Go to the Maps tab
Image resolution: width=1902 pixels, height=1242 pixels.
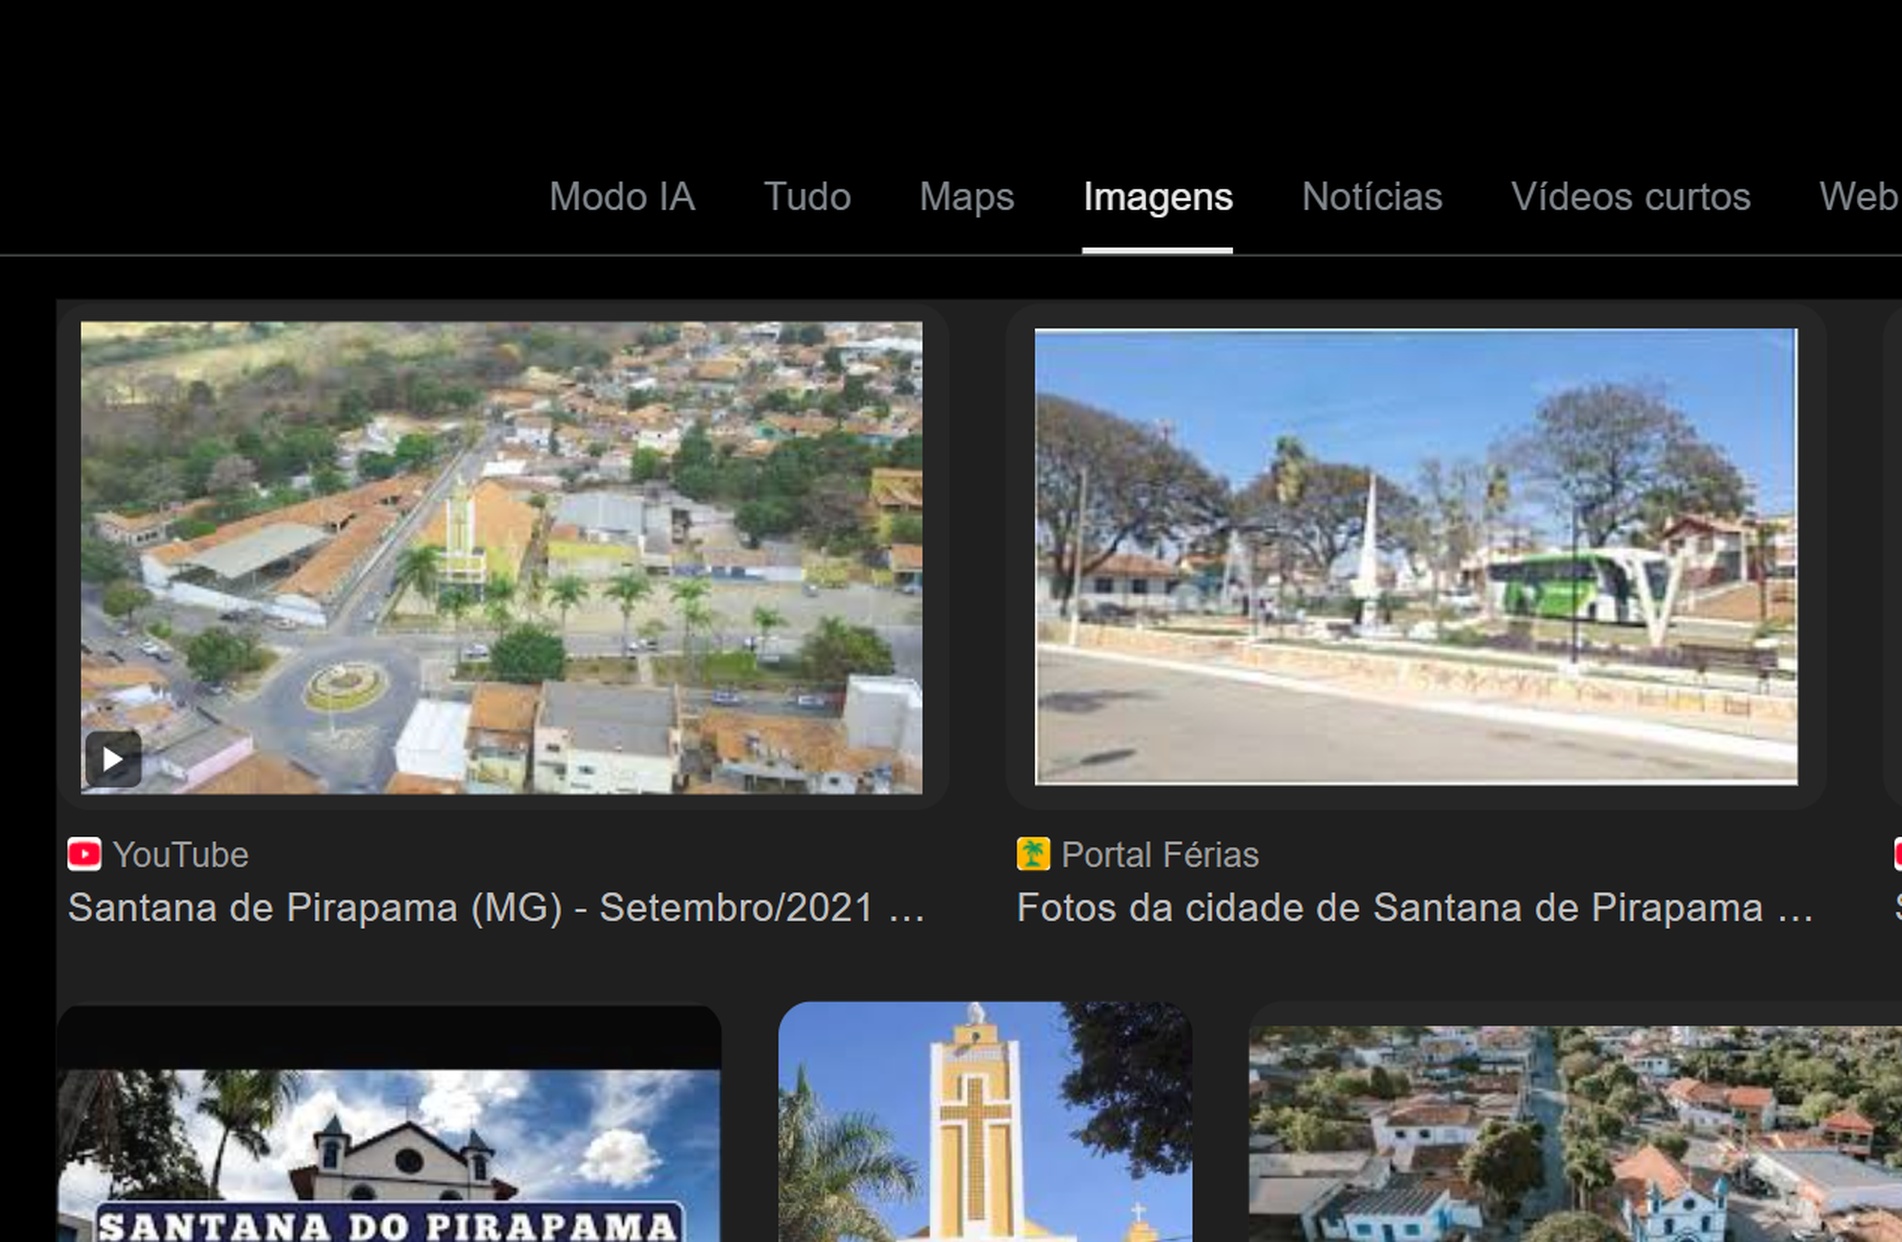(966, 197)
